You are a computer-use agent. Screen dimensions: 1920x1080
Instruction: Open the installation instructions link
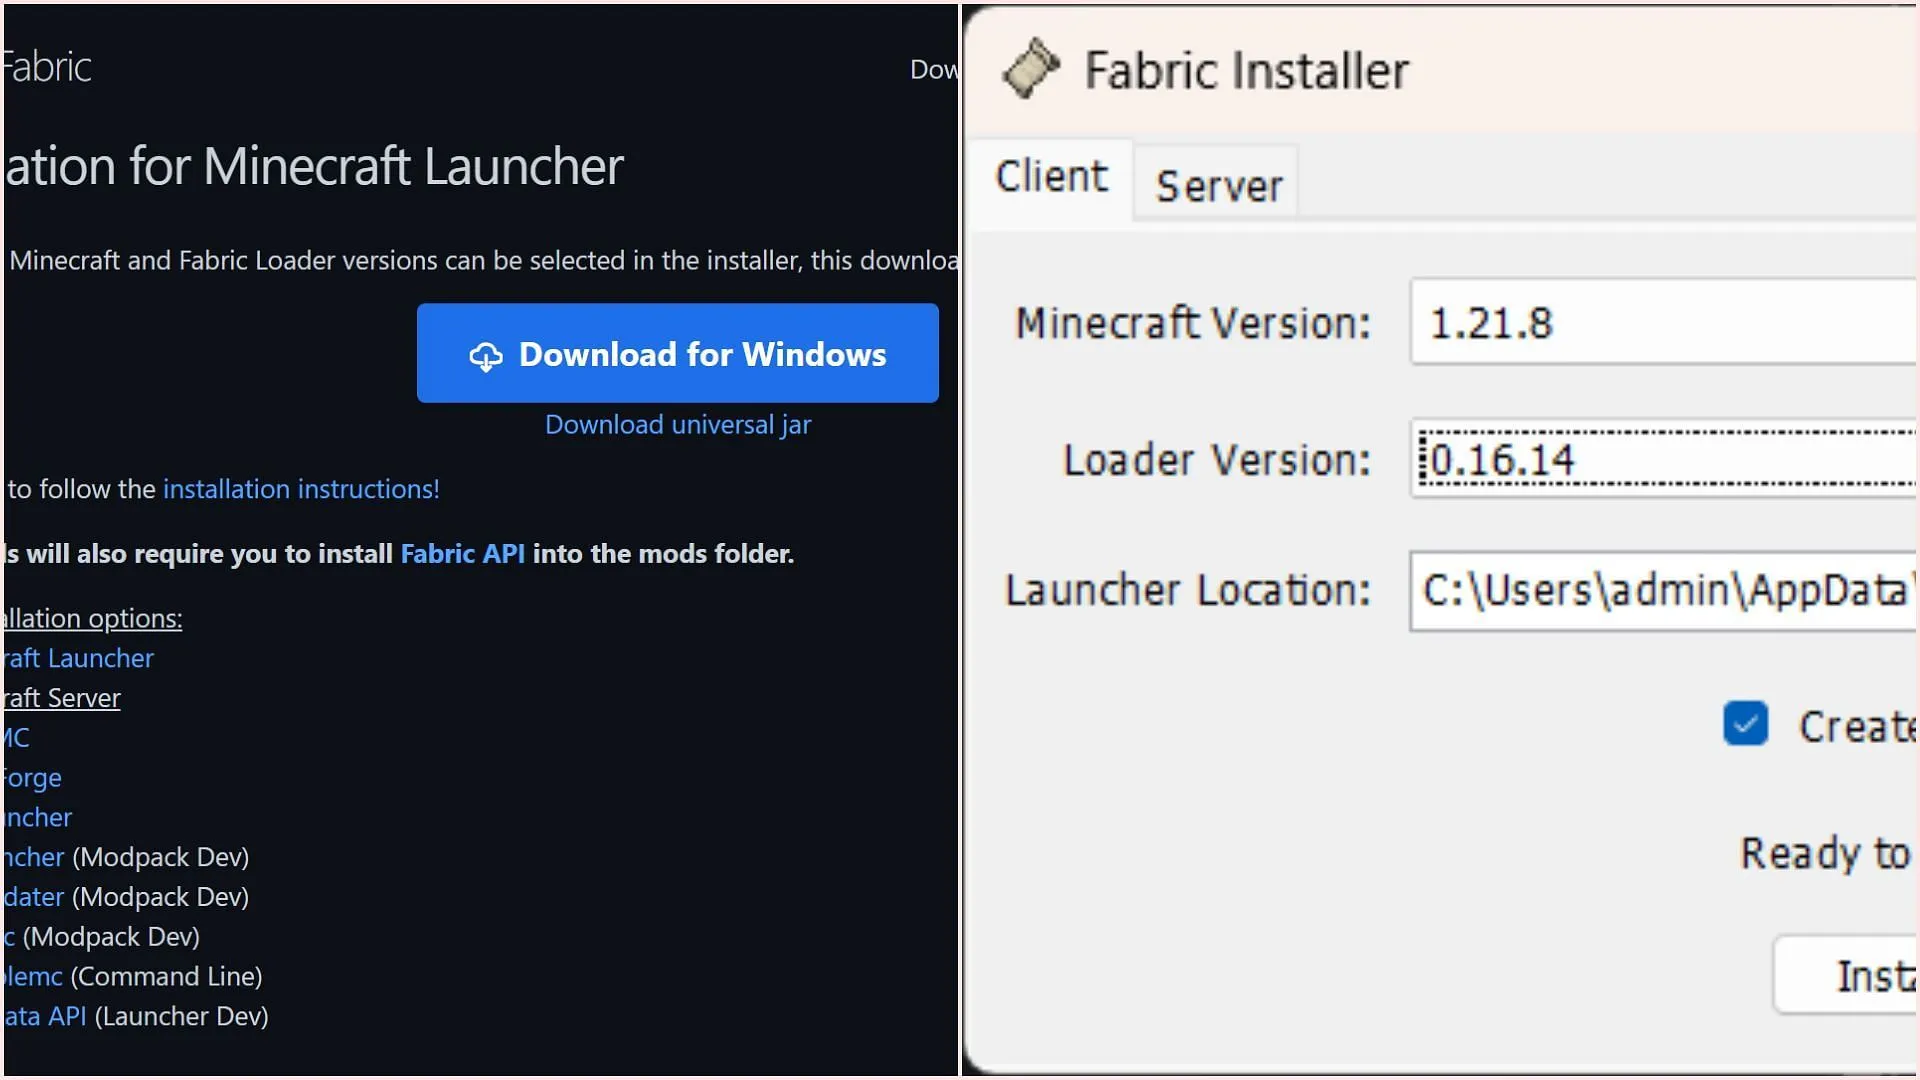coord(301,488)
